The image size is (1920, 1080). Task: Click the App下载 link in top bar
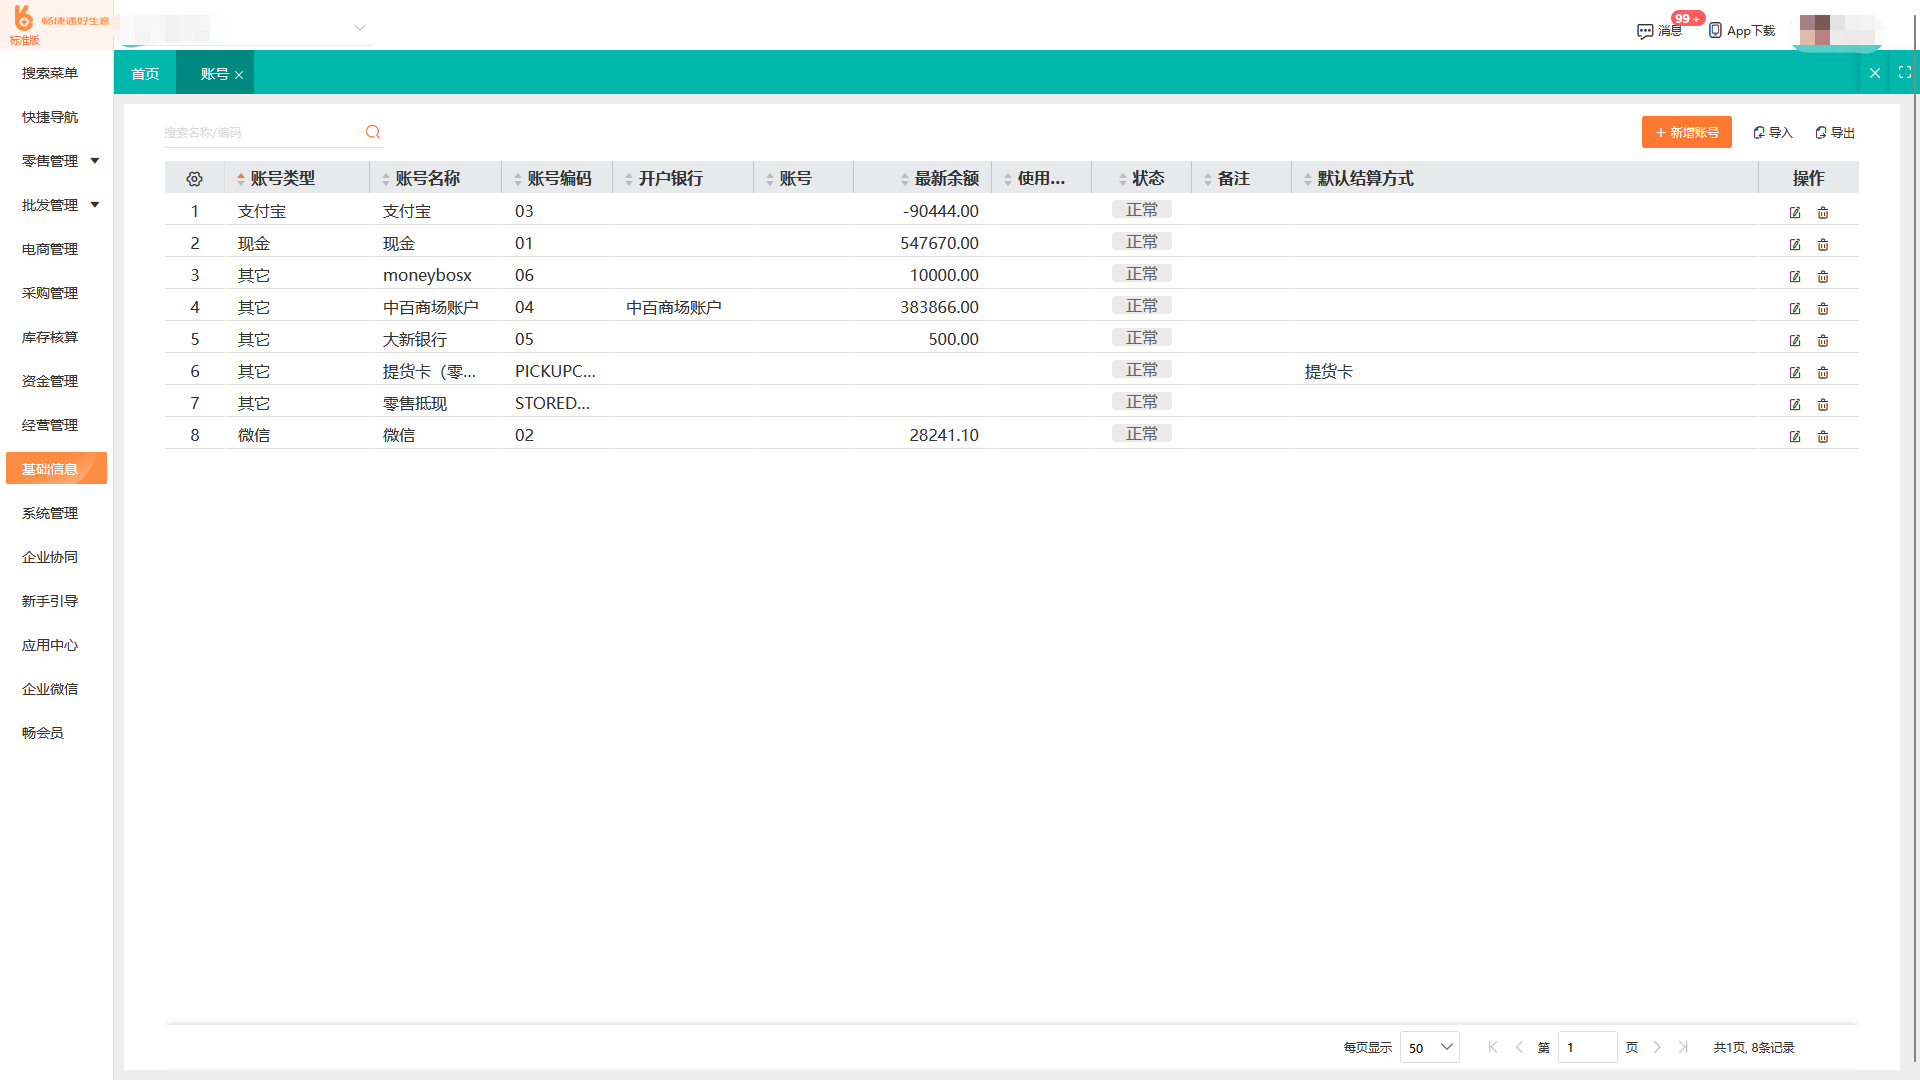point(1742,29)
